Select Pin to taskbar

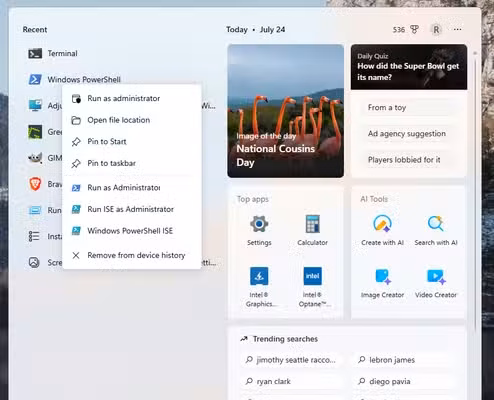coord(131,163)
